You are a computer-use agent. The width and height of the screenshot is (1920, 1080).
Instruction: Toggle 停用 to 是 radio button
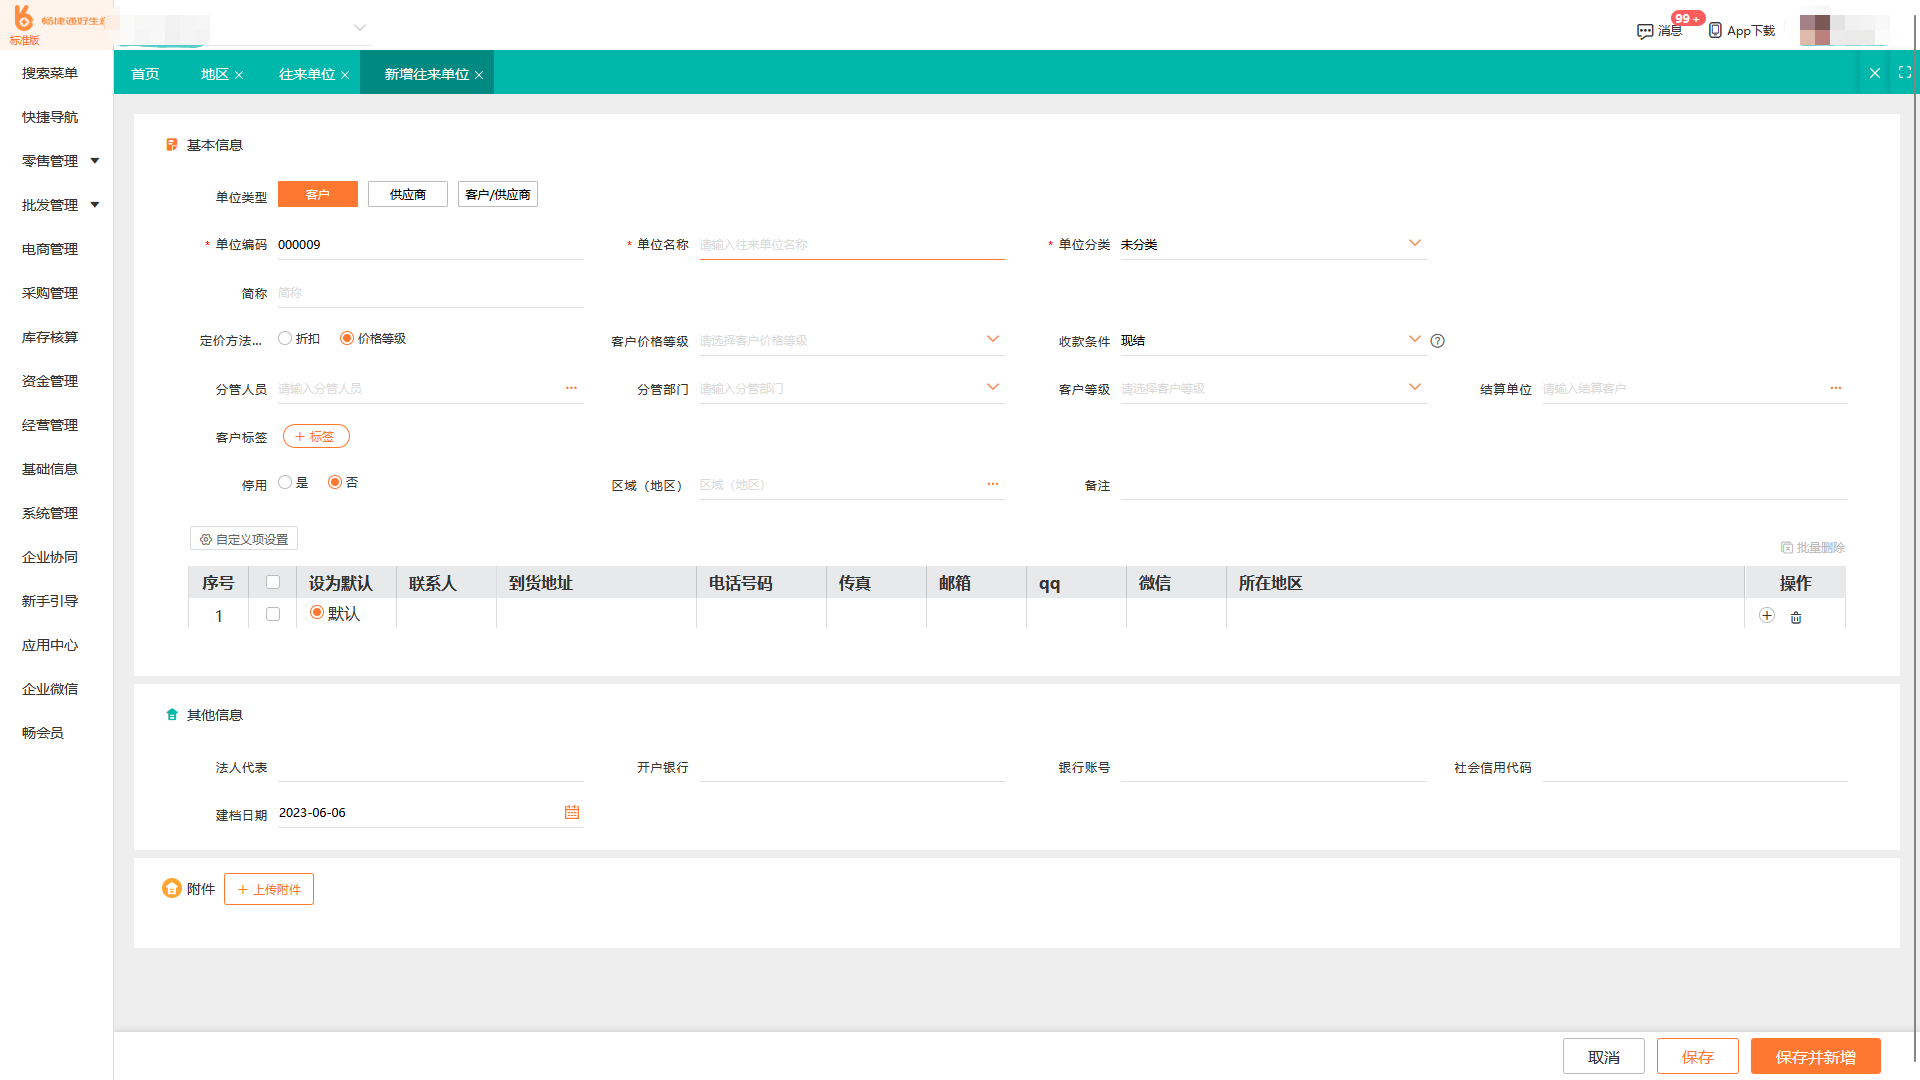[286, 483]
